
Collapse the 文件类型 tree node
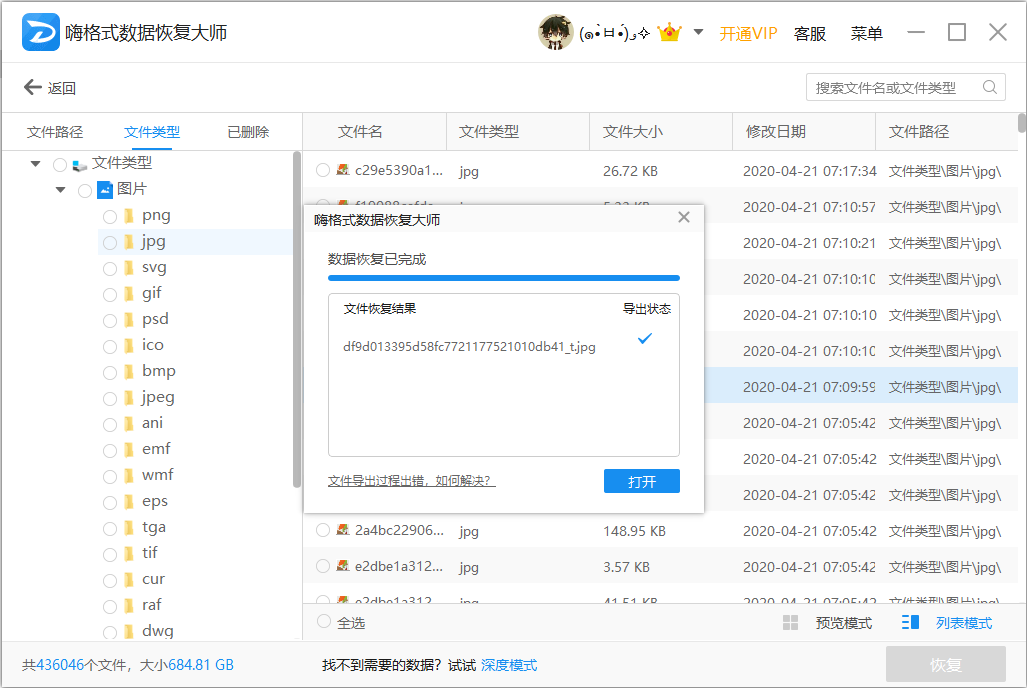pos(36,162)
